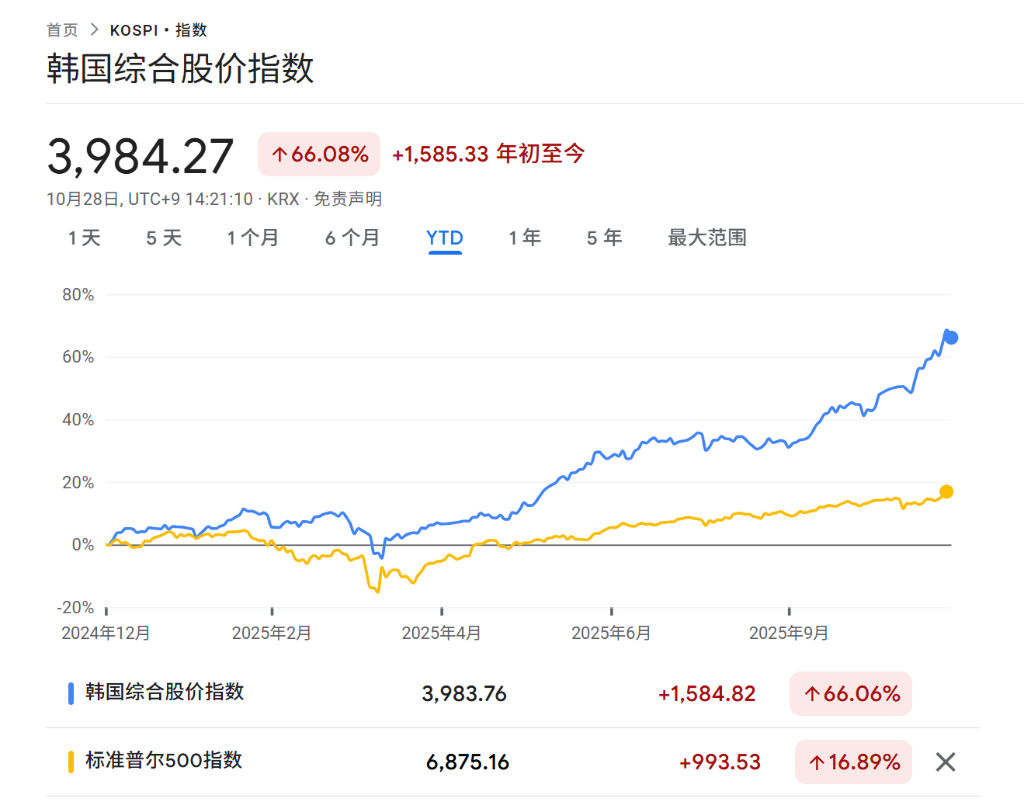View the 1年 performance chart
This screenshot has width=1024, height=802.
524,238
